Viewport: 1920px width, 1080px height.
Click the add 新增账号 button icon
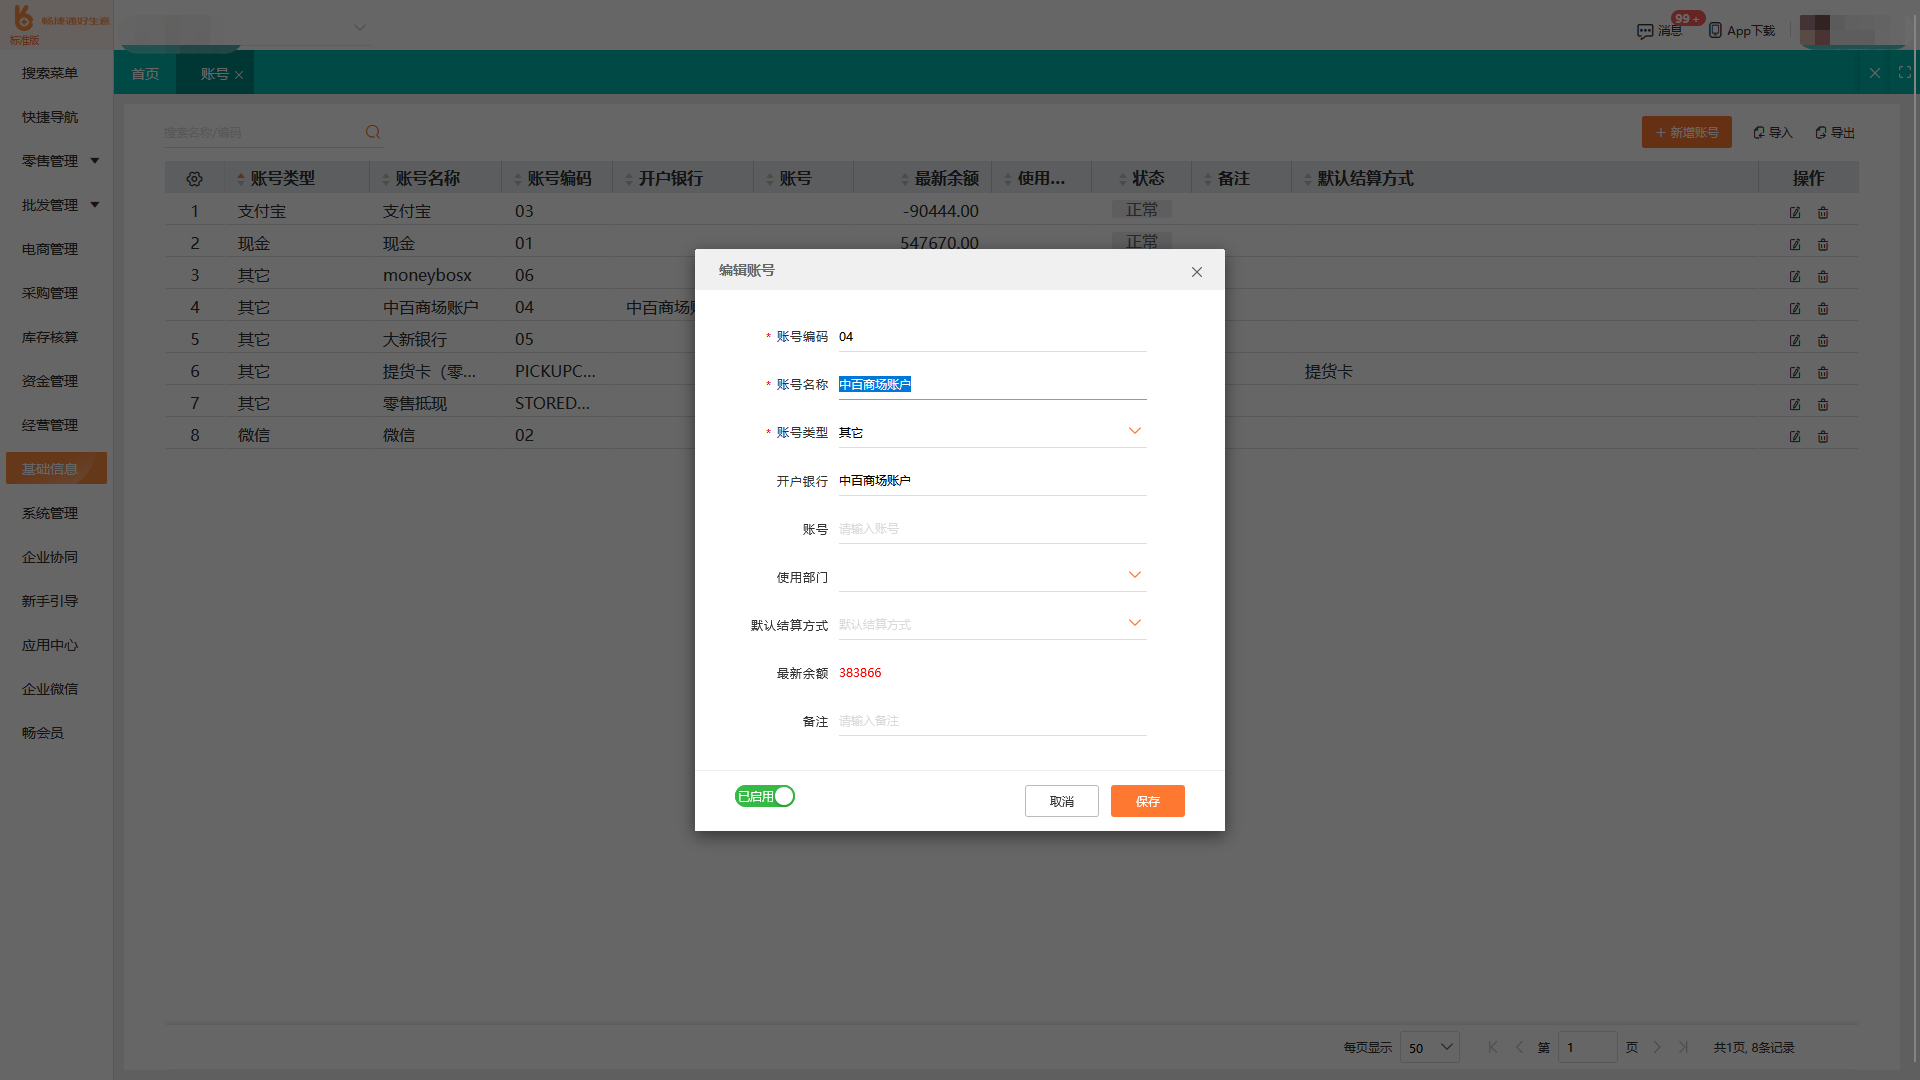(x=1688, y=132)
